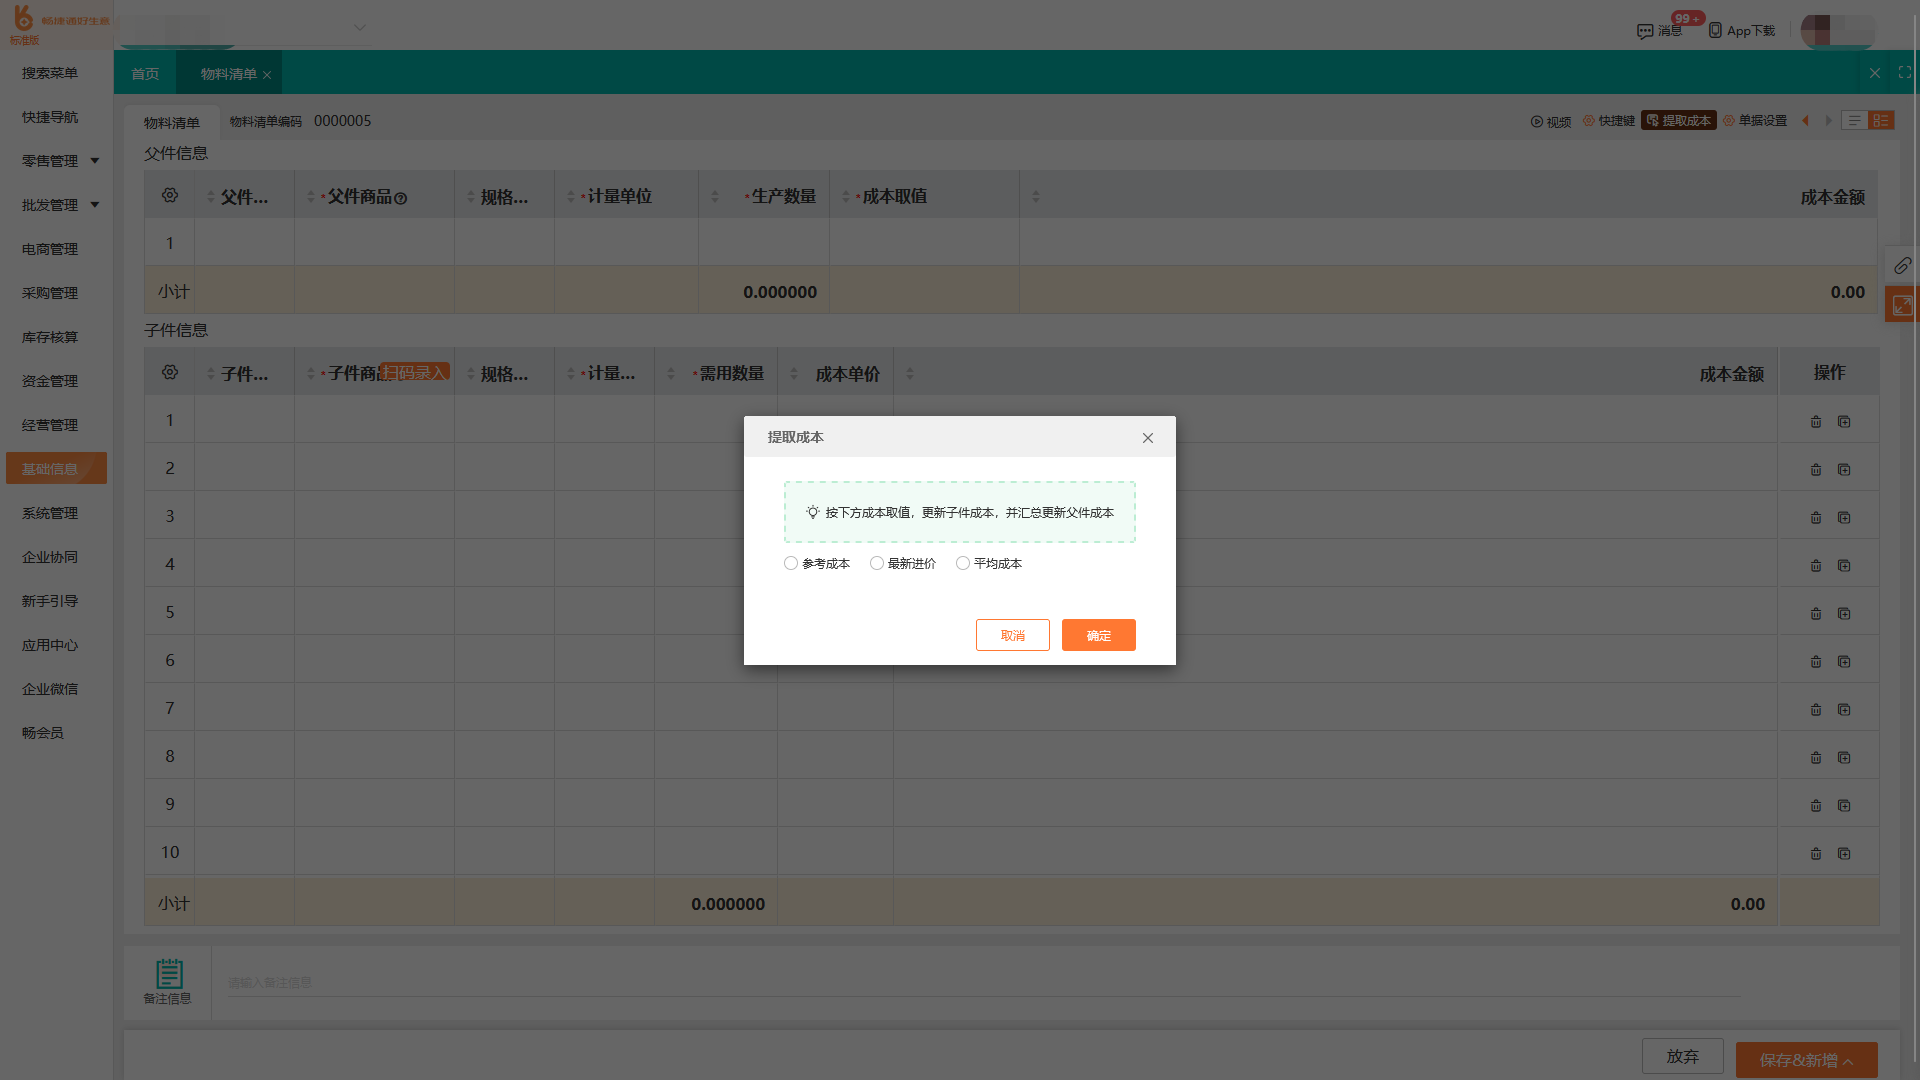This screenshot has width=1920, height=1080.
Task: Select 最新进价 radio button
Action: pyautogui.click(x=876, y=563)
